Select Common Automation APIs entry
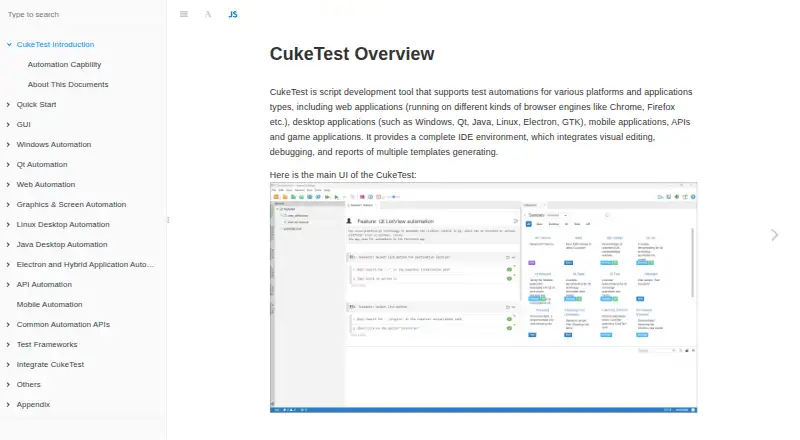This screenshot has height=440, width=800. 63,324
